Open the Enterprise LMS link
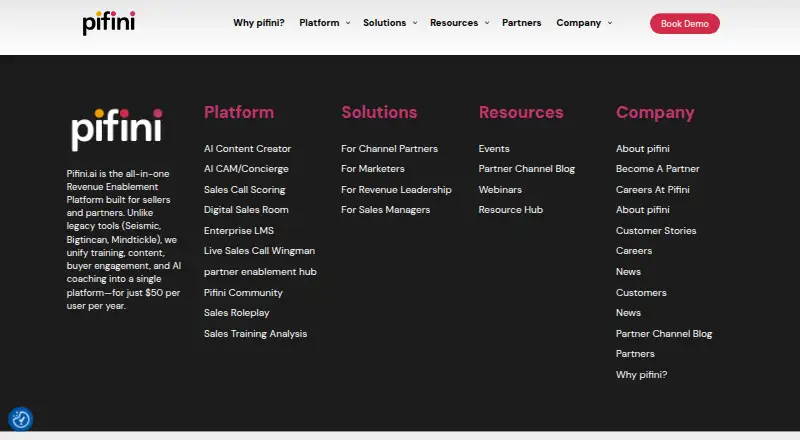 tap(239, 231)
